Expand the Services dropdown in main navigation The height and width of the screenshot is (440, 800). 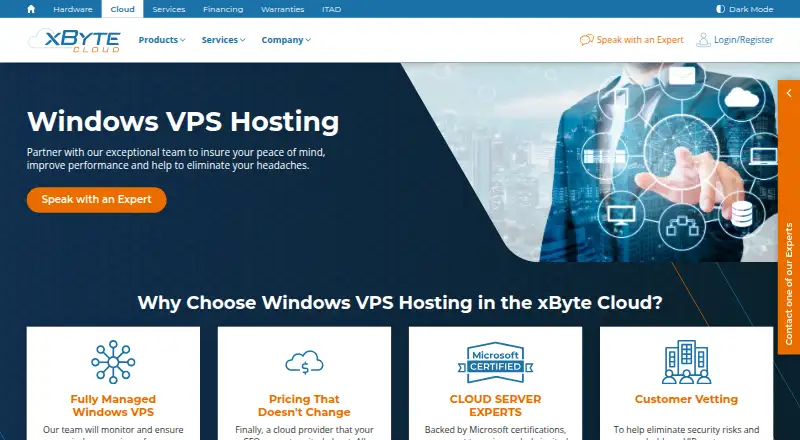[x=223, y=40]
